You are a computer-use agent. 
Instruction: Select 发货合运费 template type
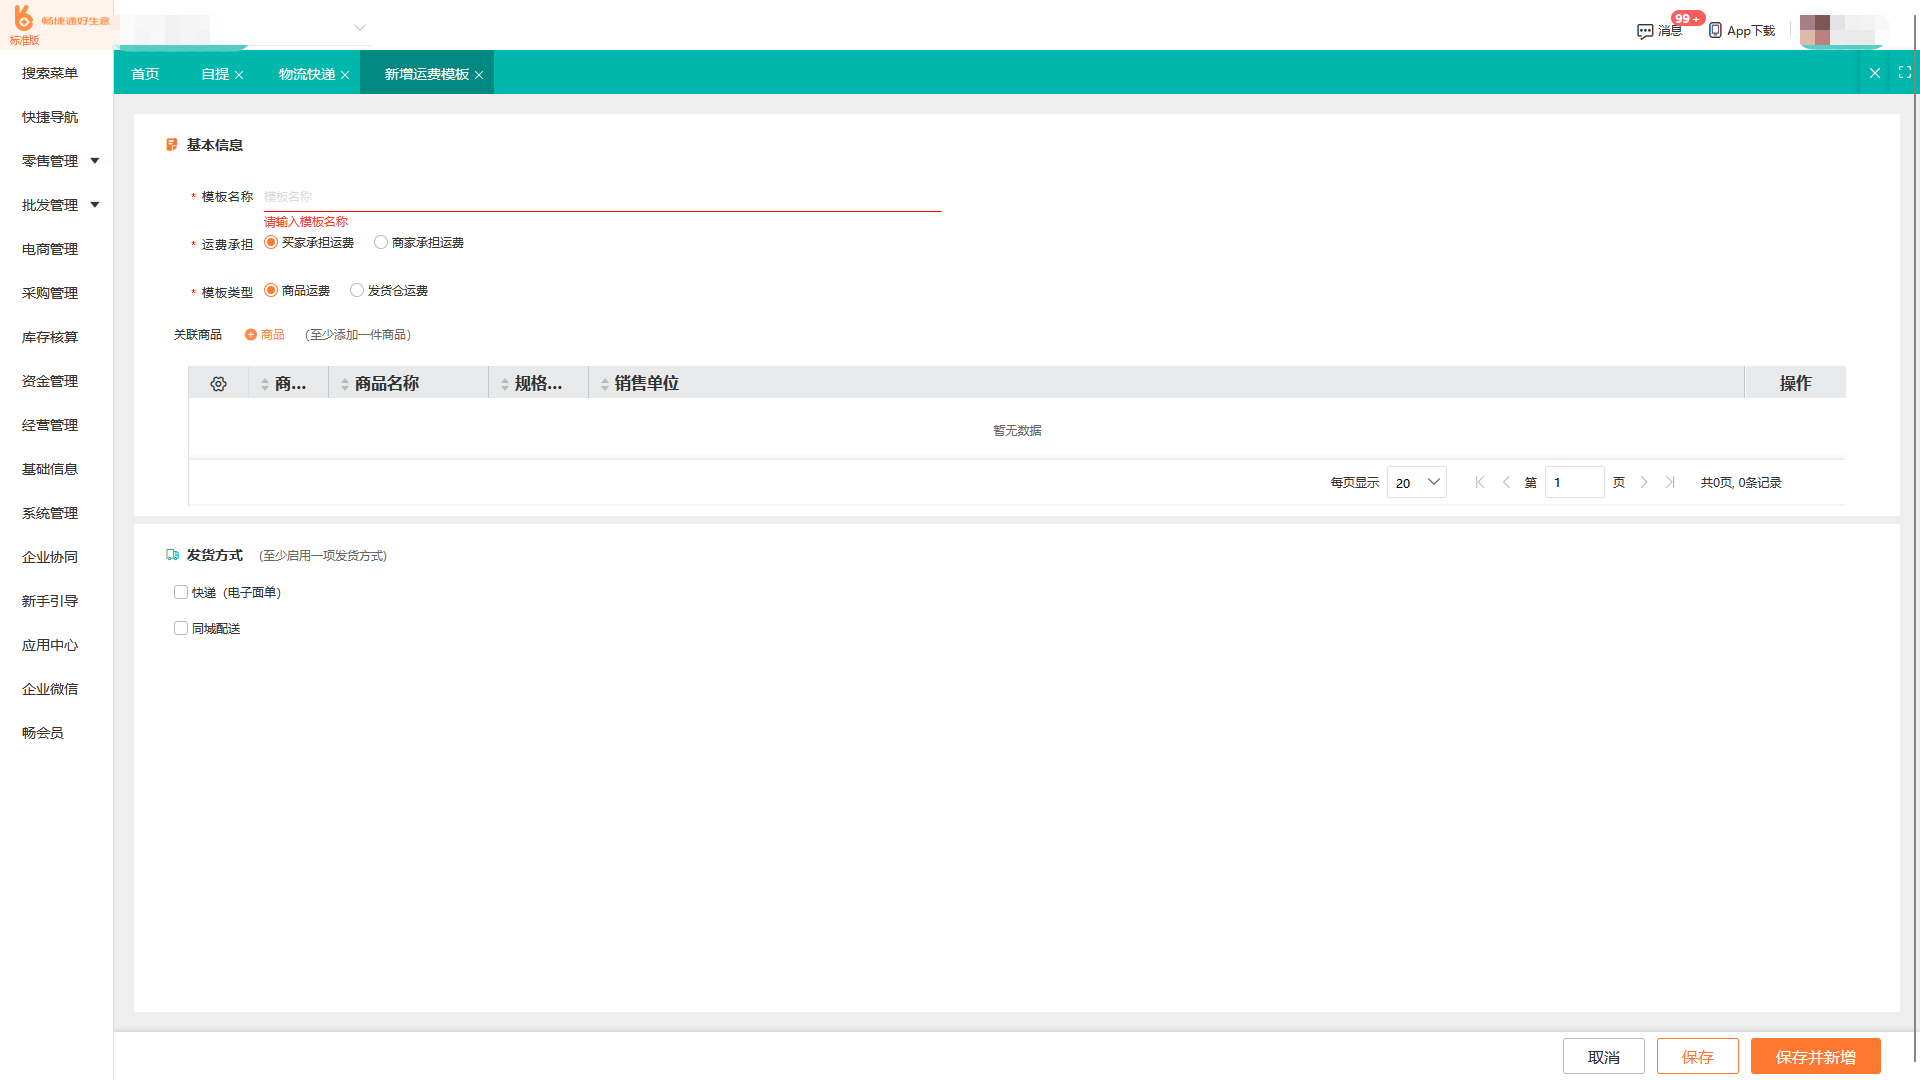point(356,290)
